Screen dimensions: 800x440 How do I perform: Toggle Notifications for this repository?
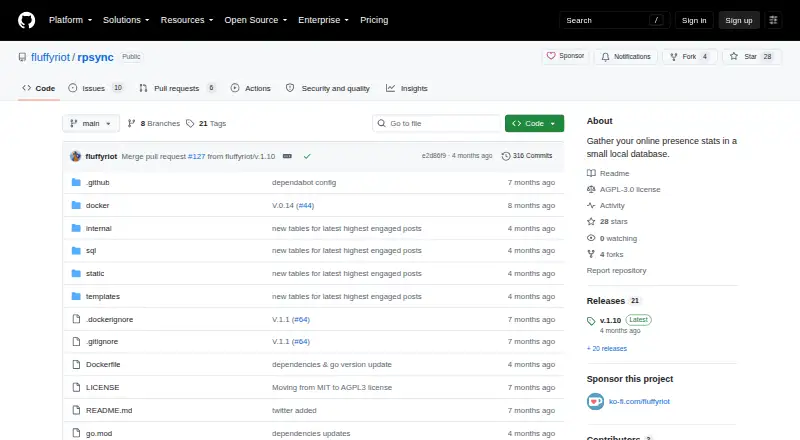(626, 57)
